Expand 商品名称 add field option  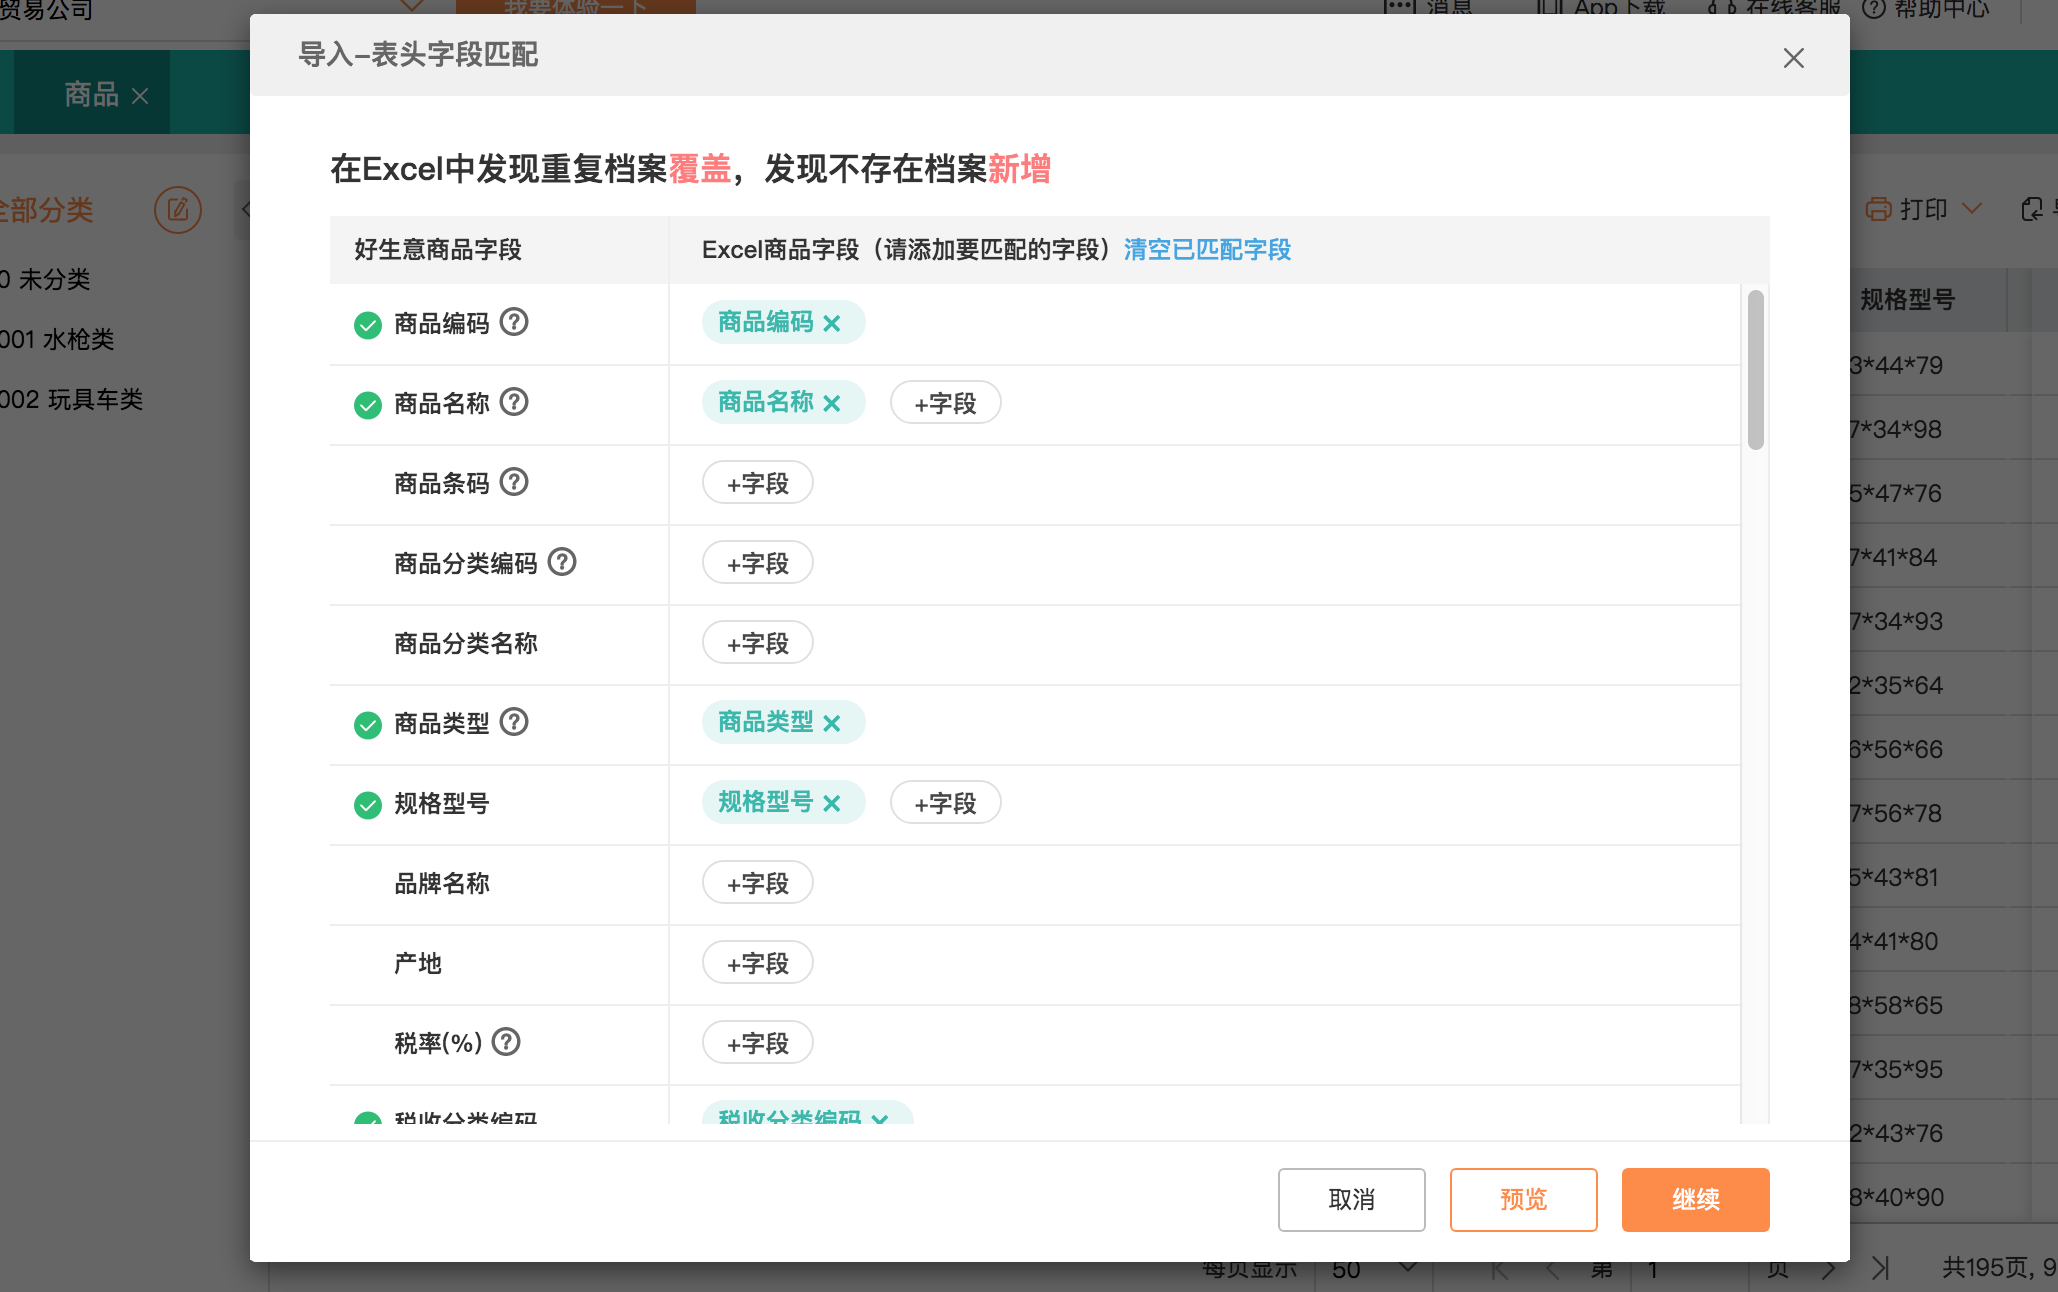pos(946,402)
